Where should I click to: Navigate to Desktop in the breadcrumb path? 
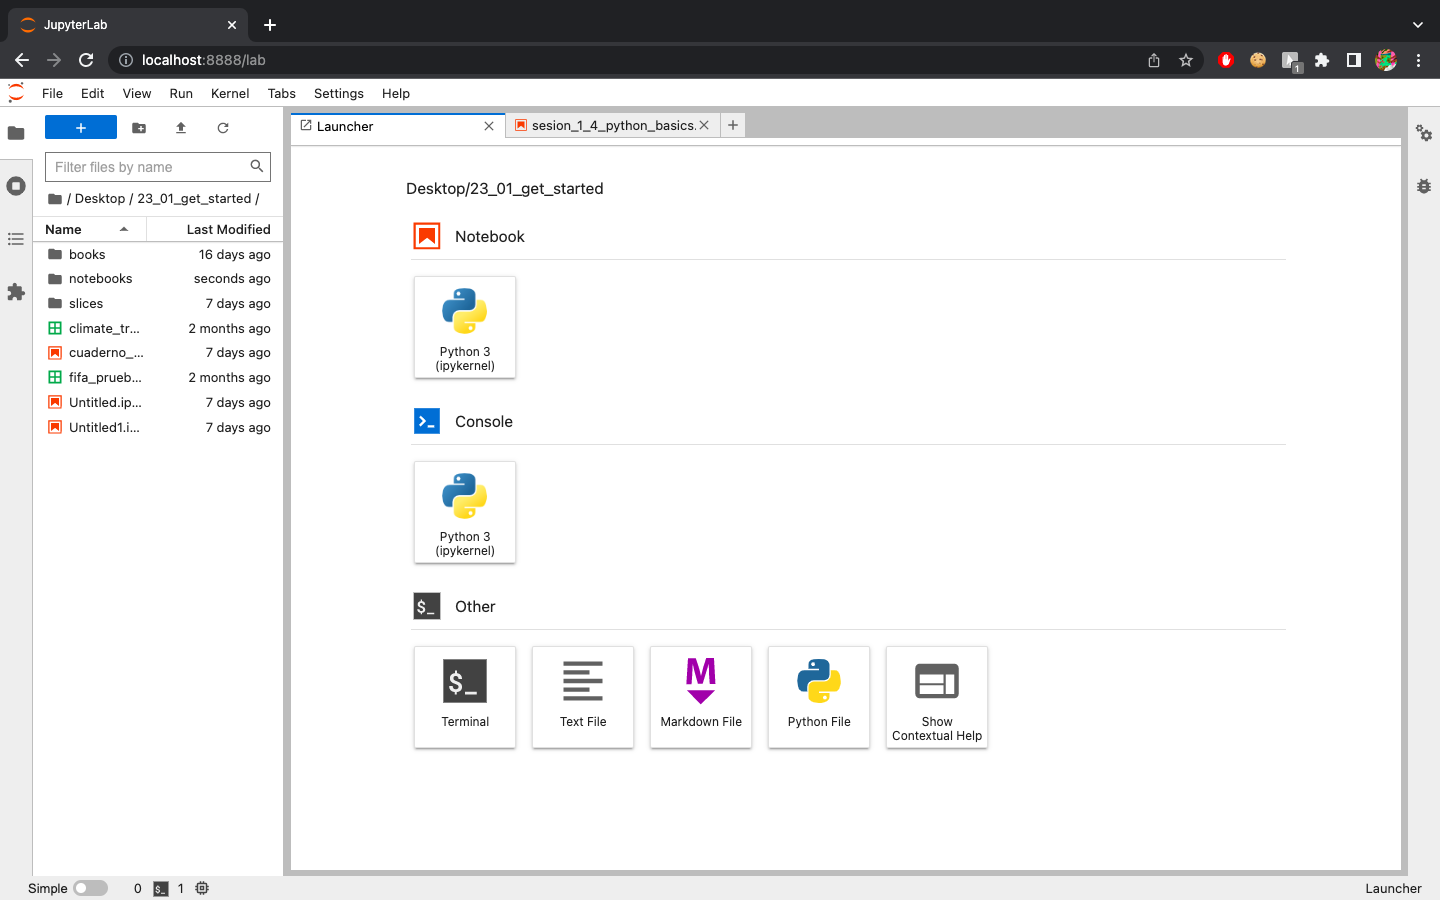pyautogui.click(x=99, y=198)
